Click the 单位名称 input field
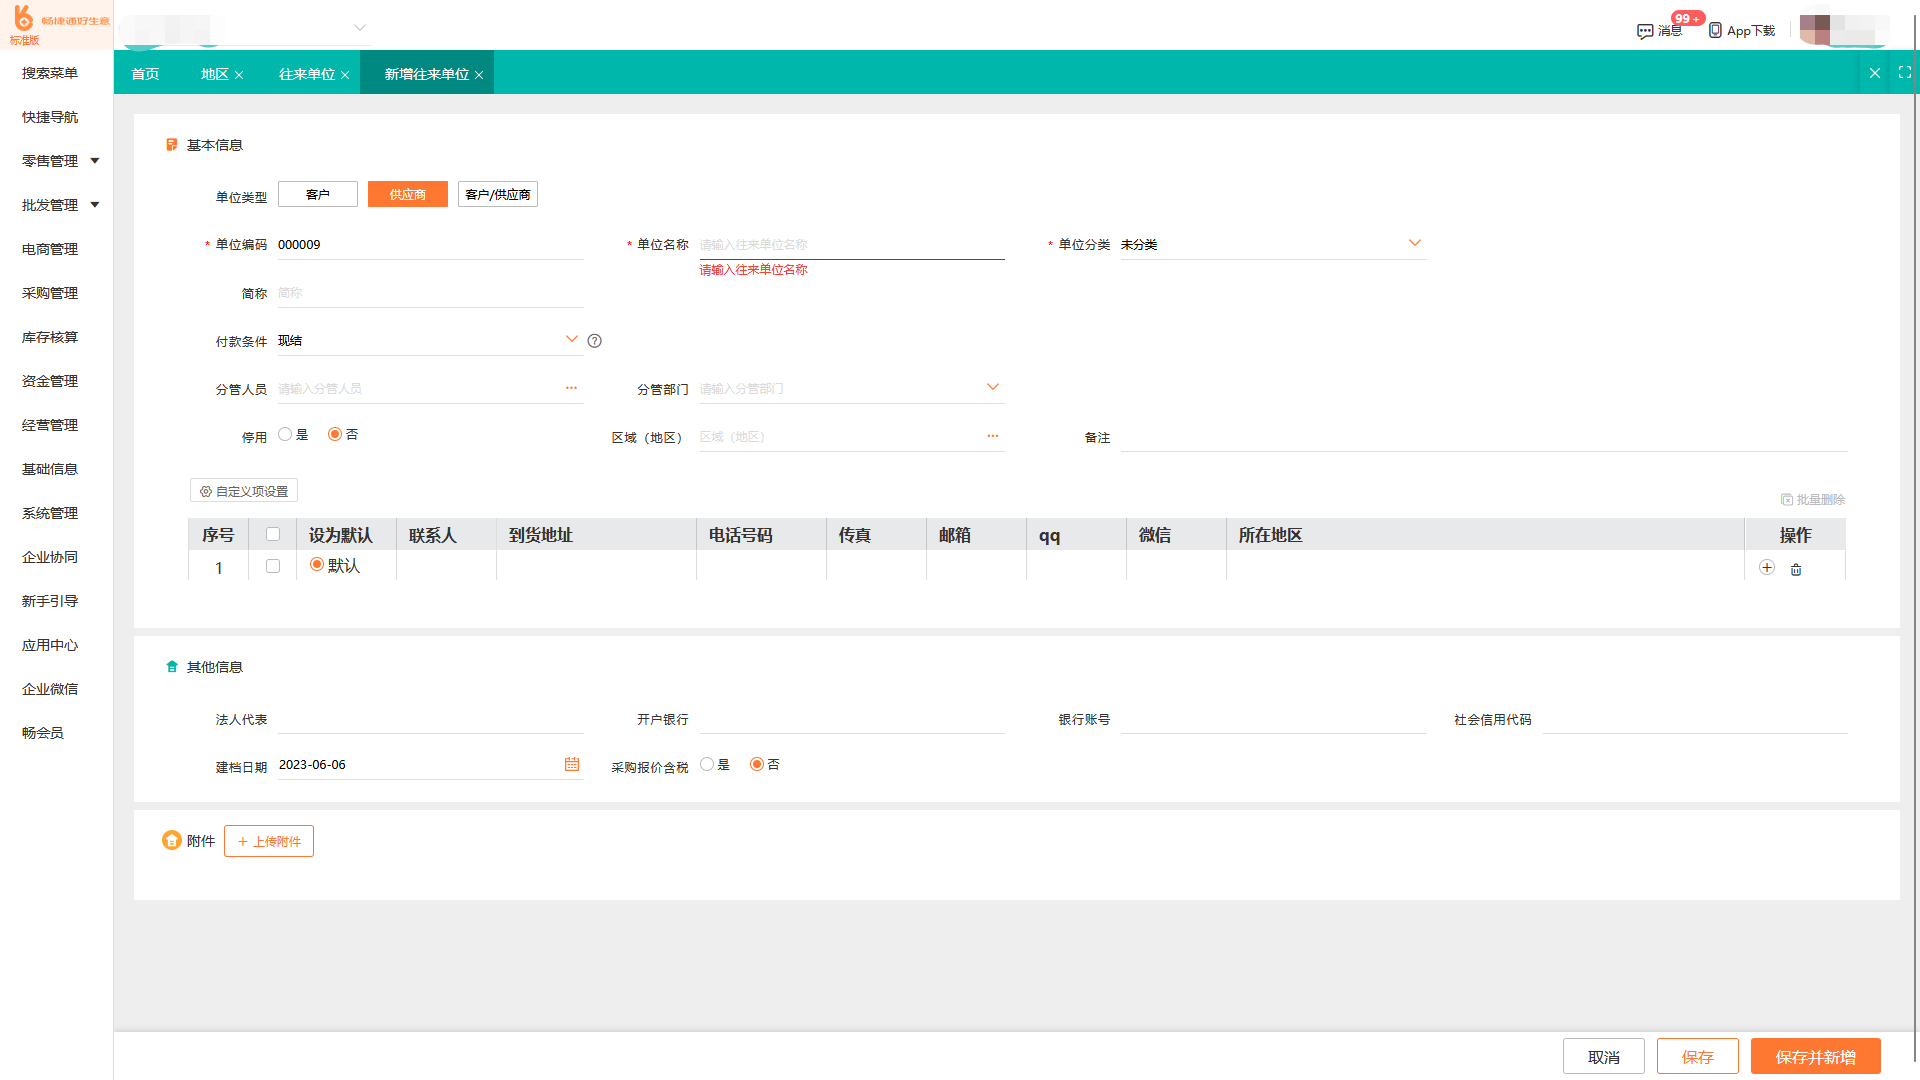Image resolution: width=1920 pixels, height=1080 pixels. coord(851,244)
